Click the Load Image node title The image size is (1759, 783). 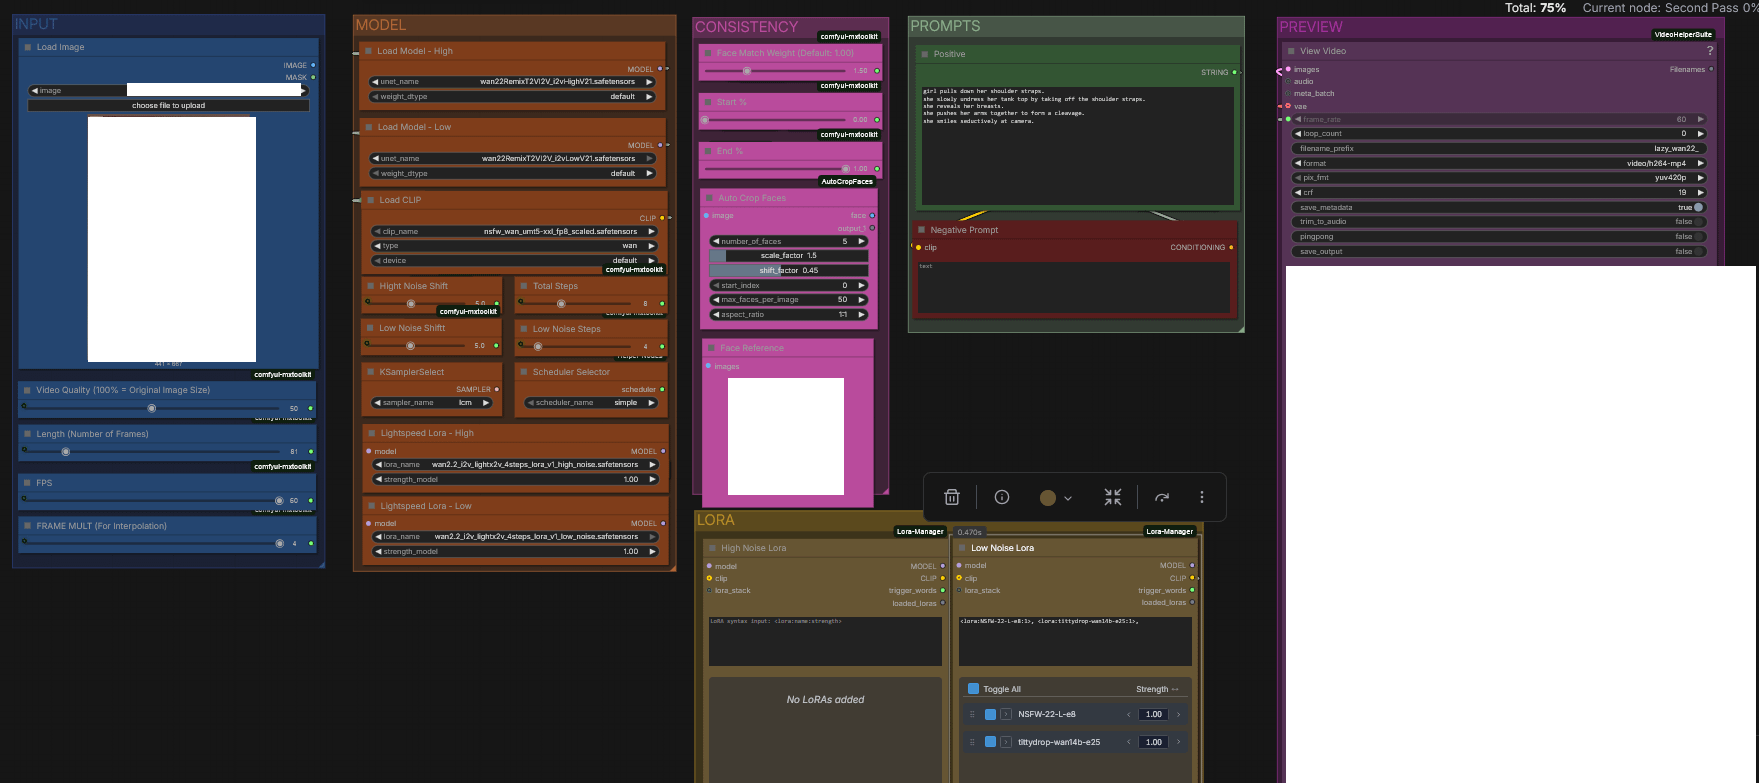pos(60,47)
